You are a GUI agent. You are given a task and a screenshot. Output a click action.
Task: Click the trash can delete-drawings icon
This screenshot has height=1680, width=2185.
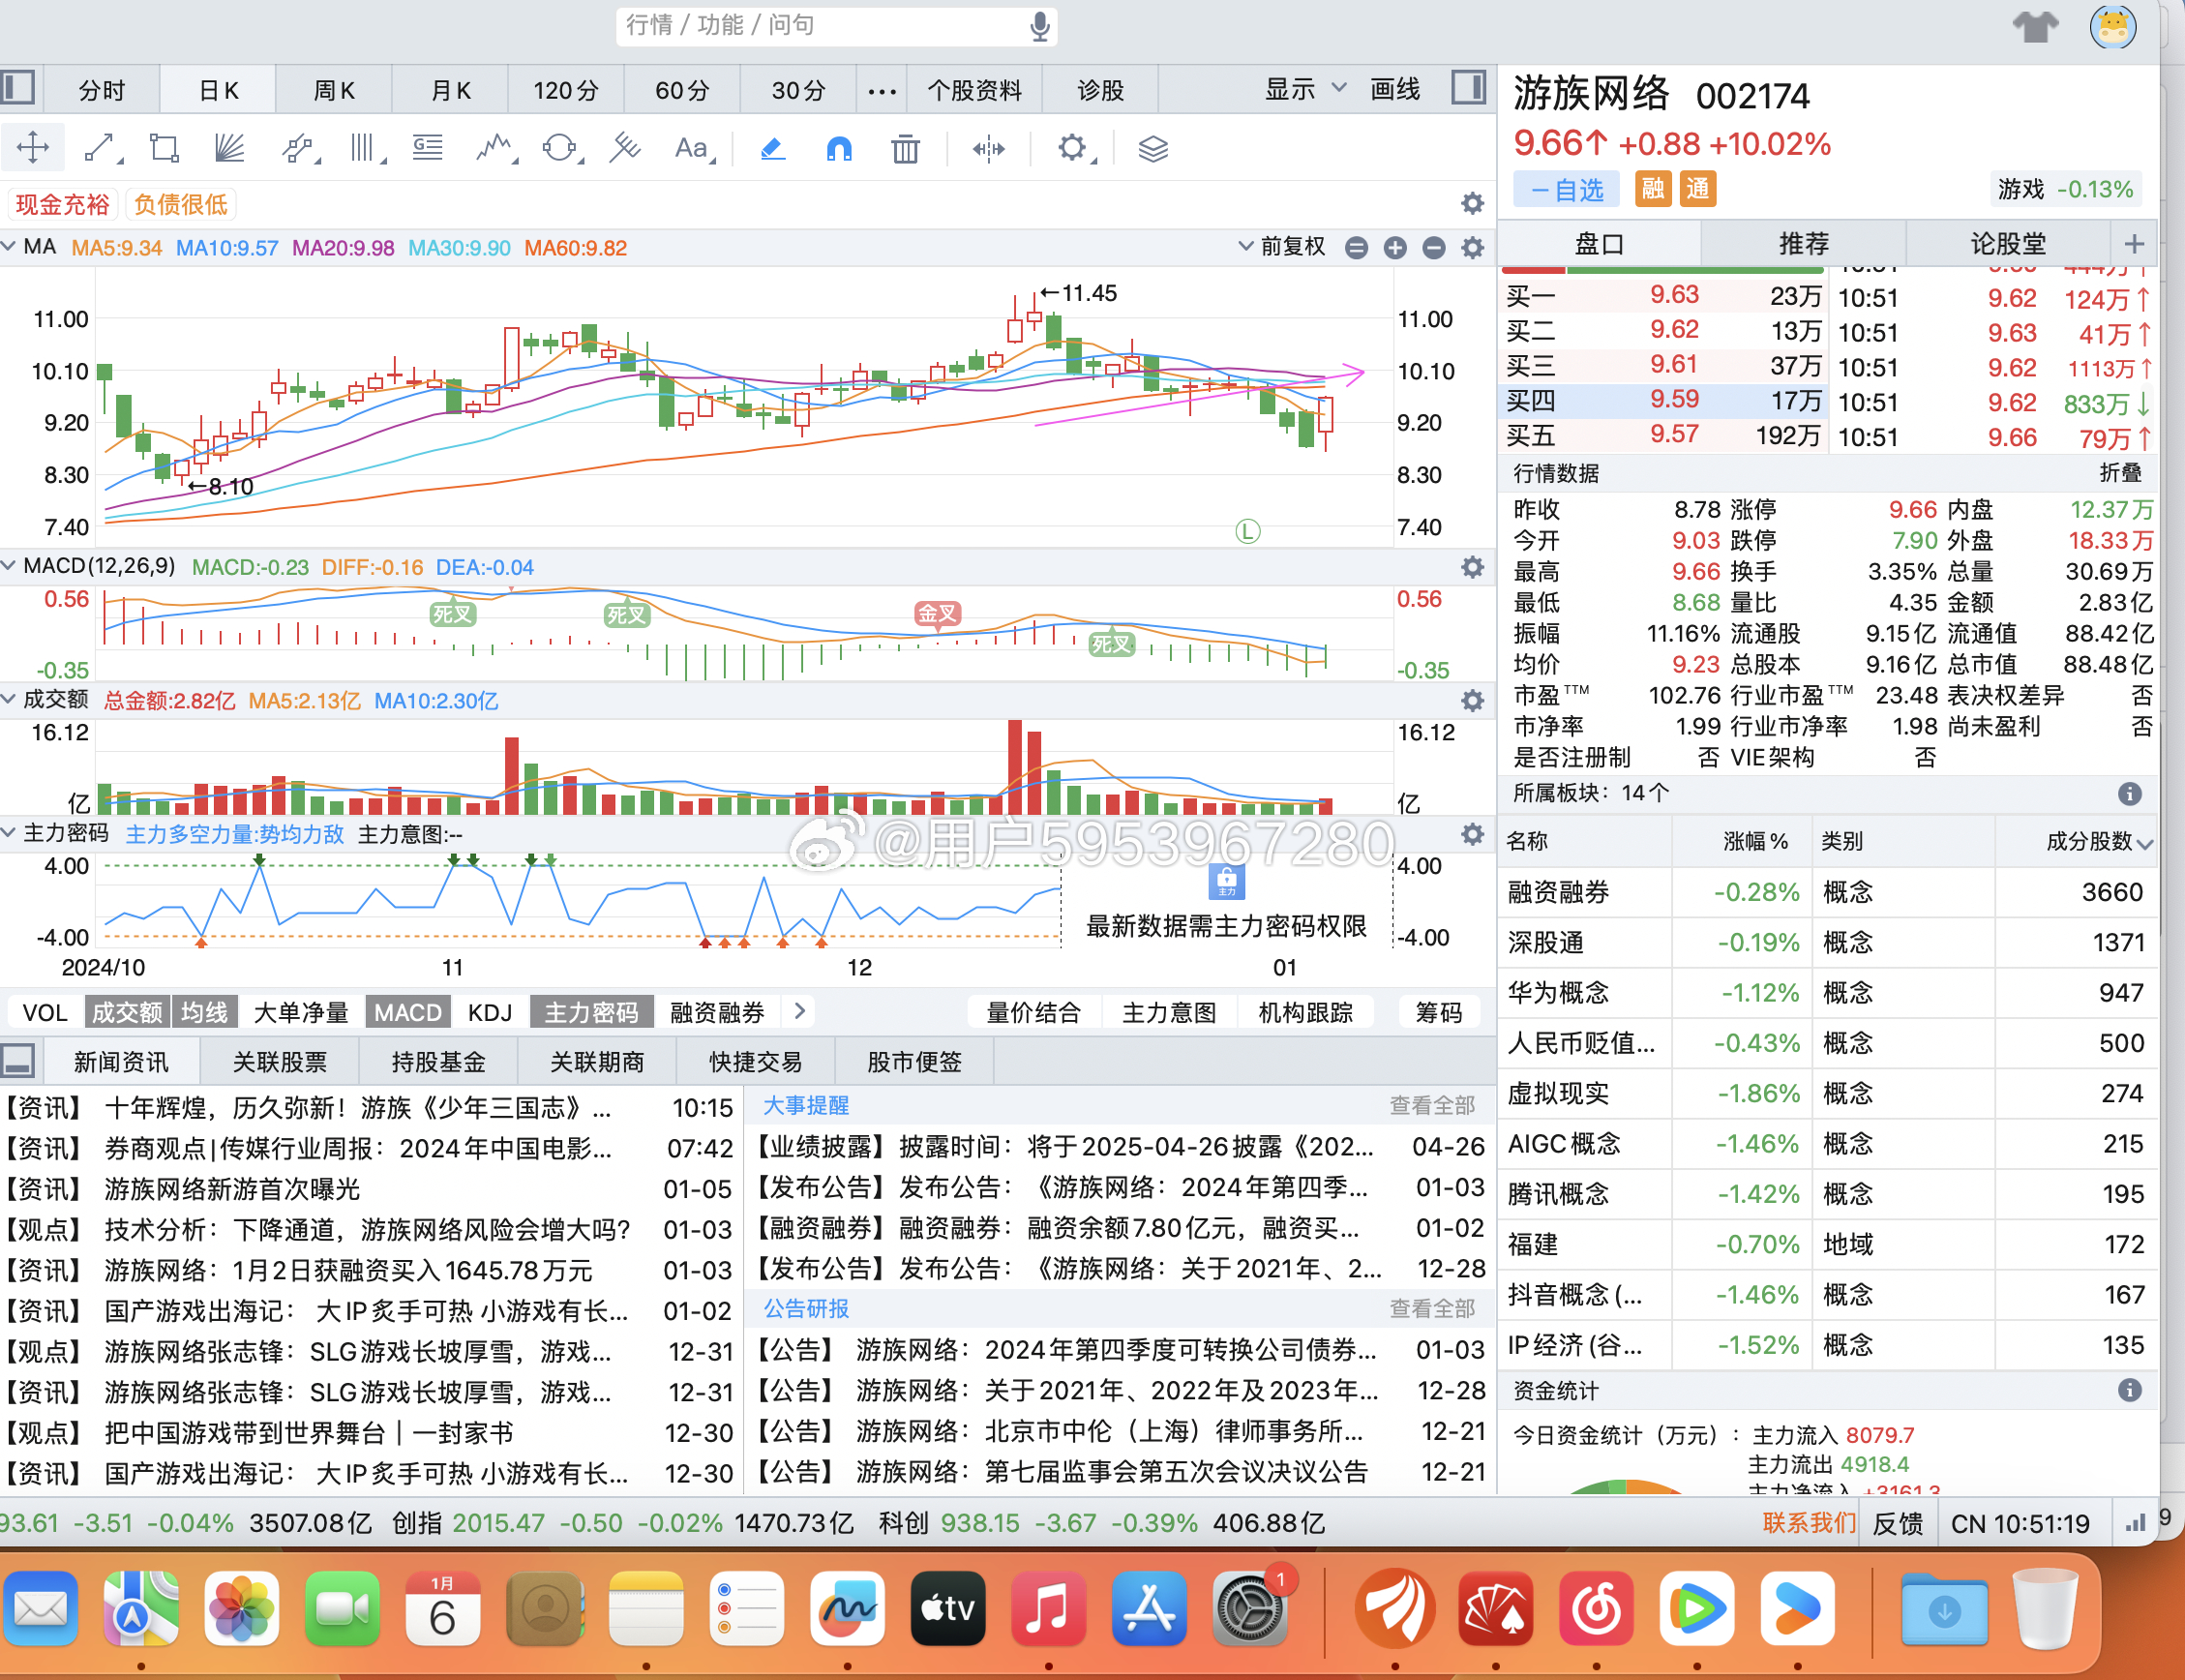coord(905,149)
